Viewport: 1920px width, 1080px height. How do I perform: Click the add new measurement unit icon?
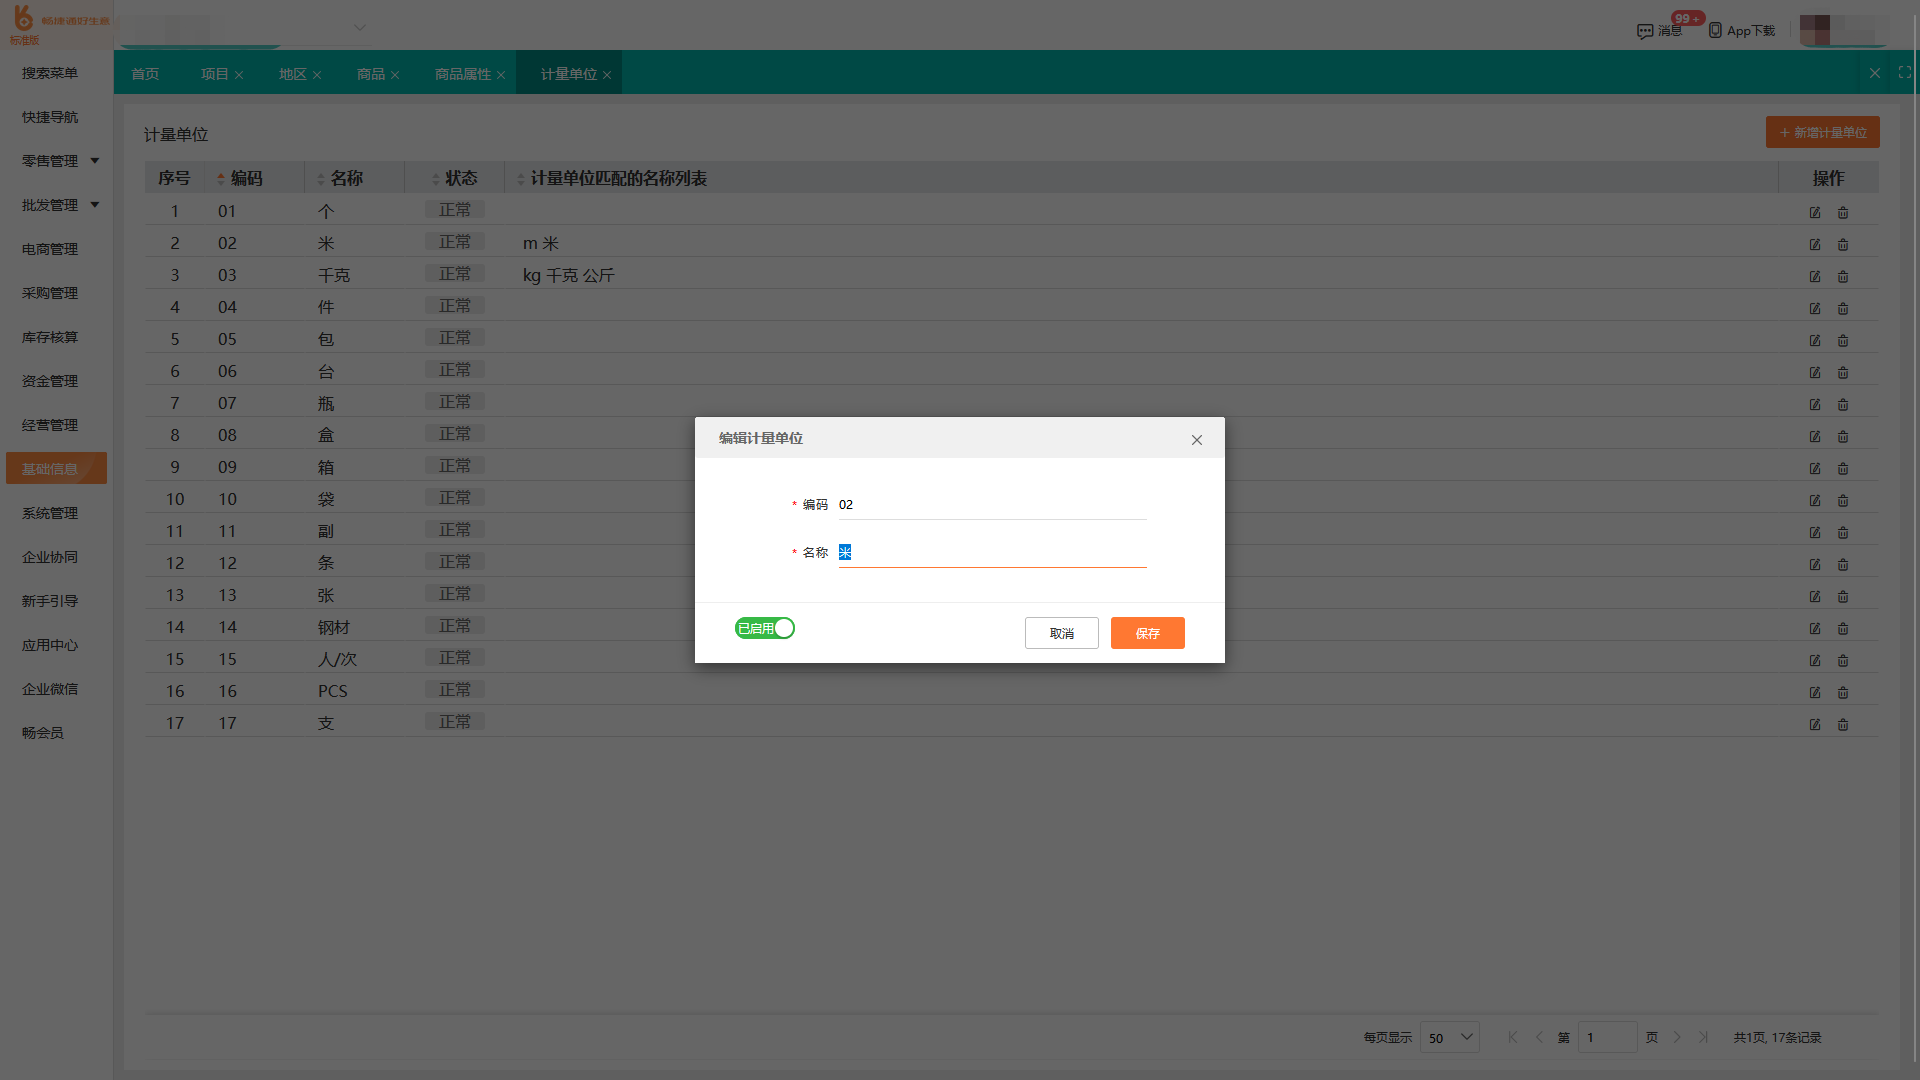click(x=1822, y=132)
